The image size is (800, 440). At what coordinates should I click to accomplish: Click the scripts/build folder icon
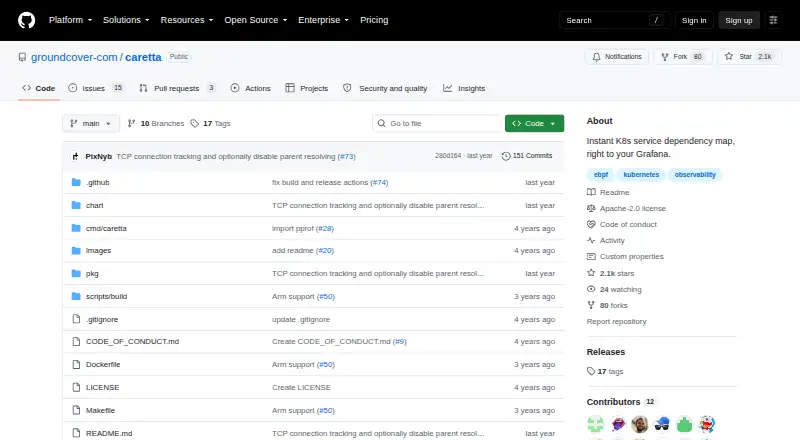[x=76, y=296]
